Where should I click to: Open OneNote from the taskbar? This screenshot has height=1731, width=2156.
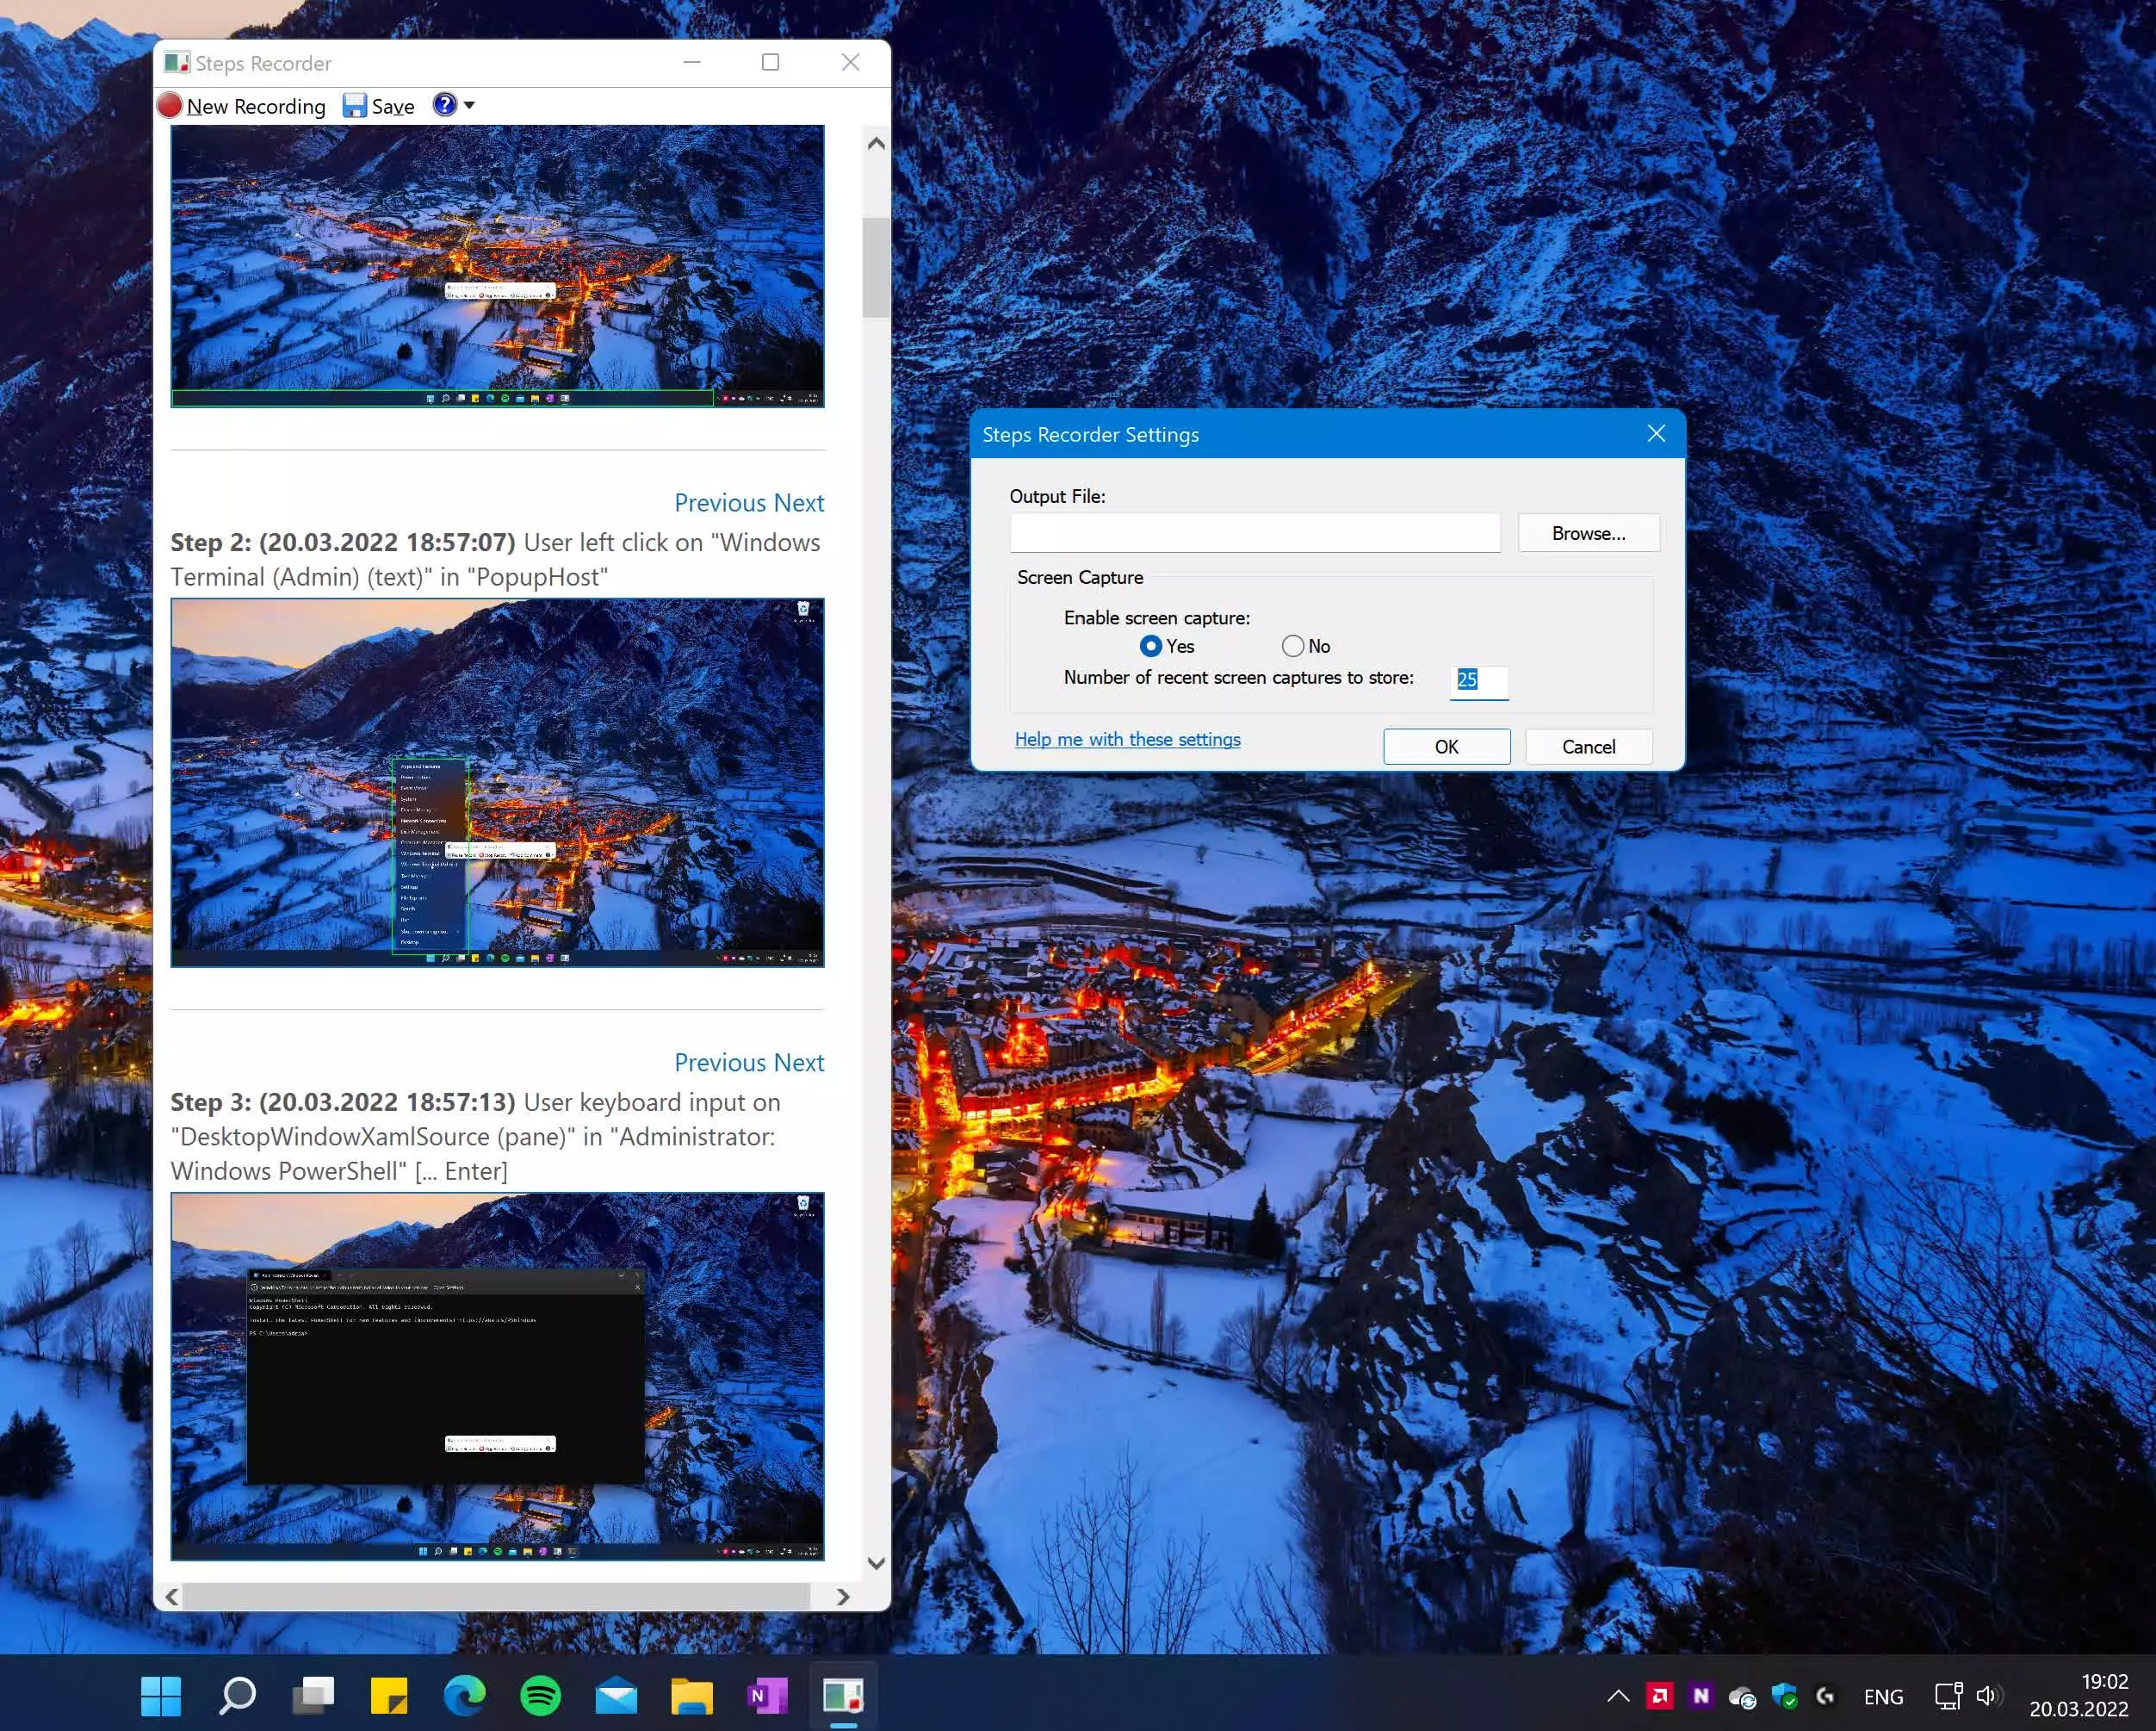(x=766, y=1696)
